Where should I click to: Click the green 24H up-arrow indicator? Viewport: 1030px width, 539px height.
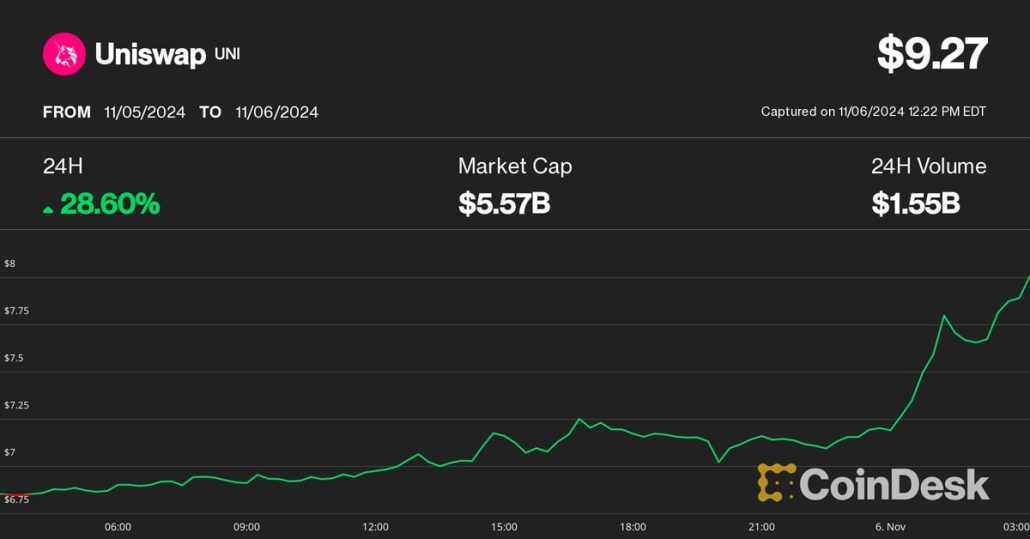(48, 208)
